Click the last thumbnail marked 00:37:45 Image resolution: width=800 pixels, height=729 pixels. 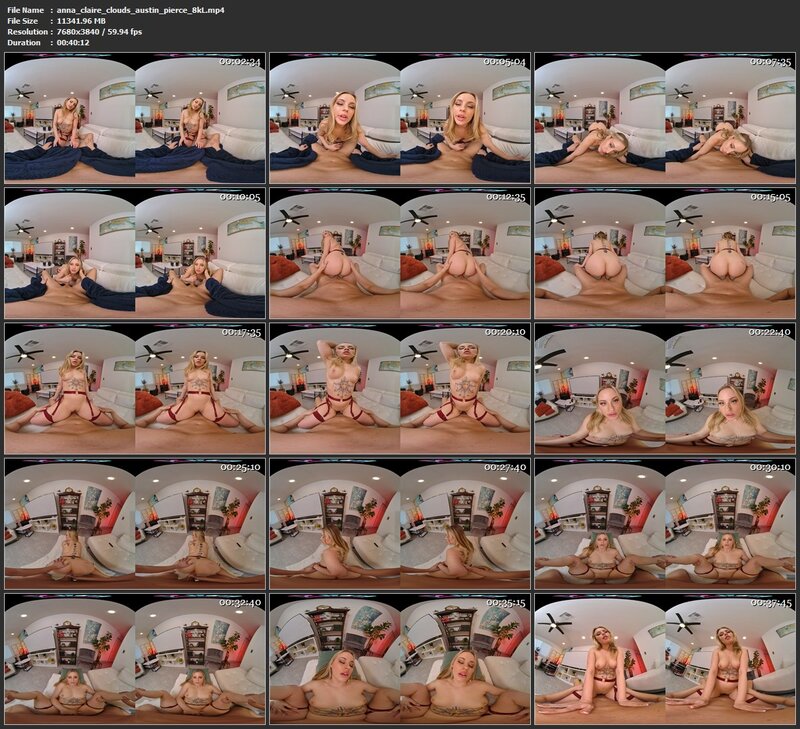(665, 657)
